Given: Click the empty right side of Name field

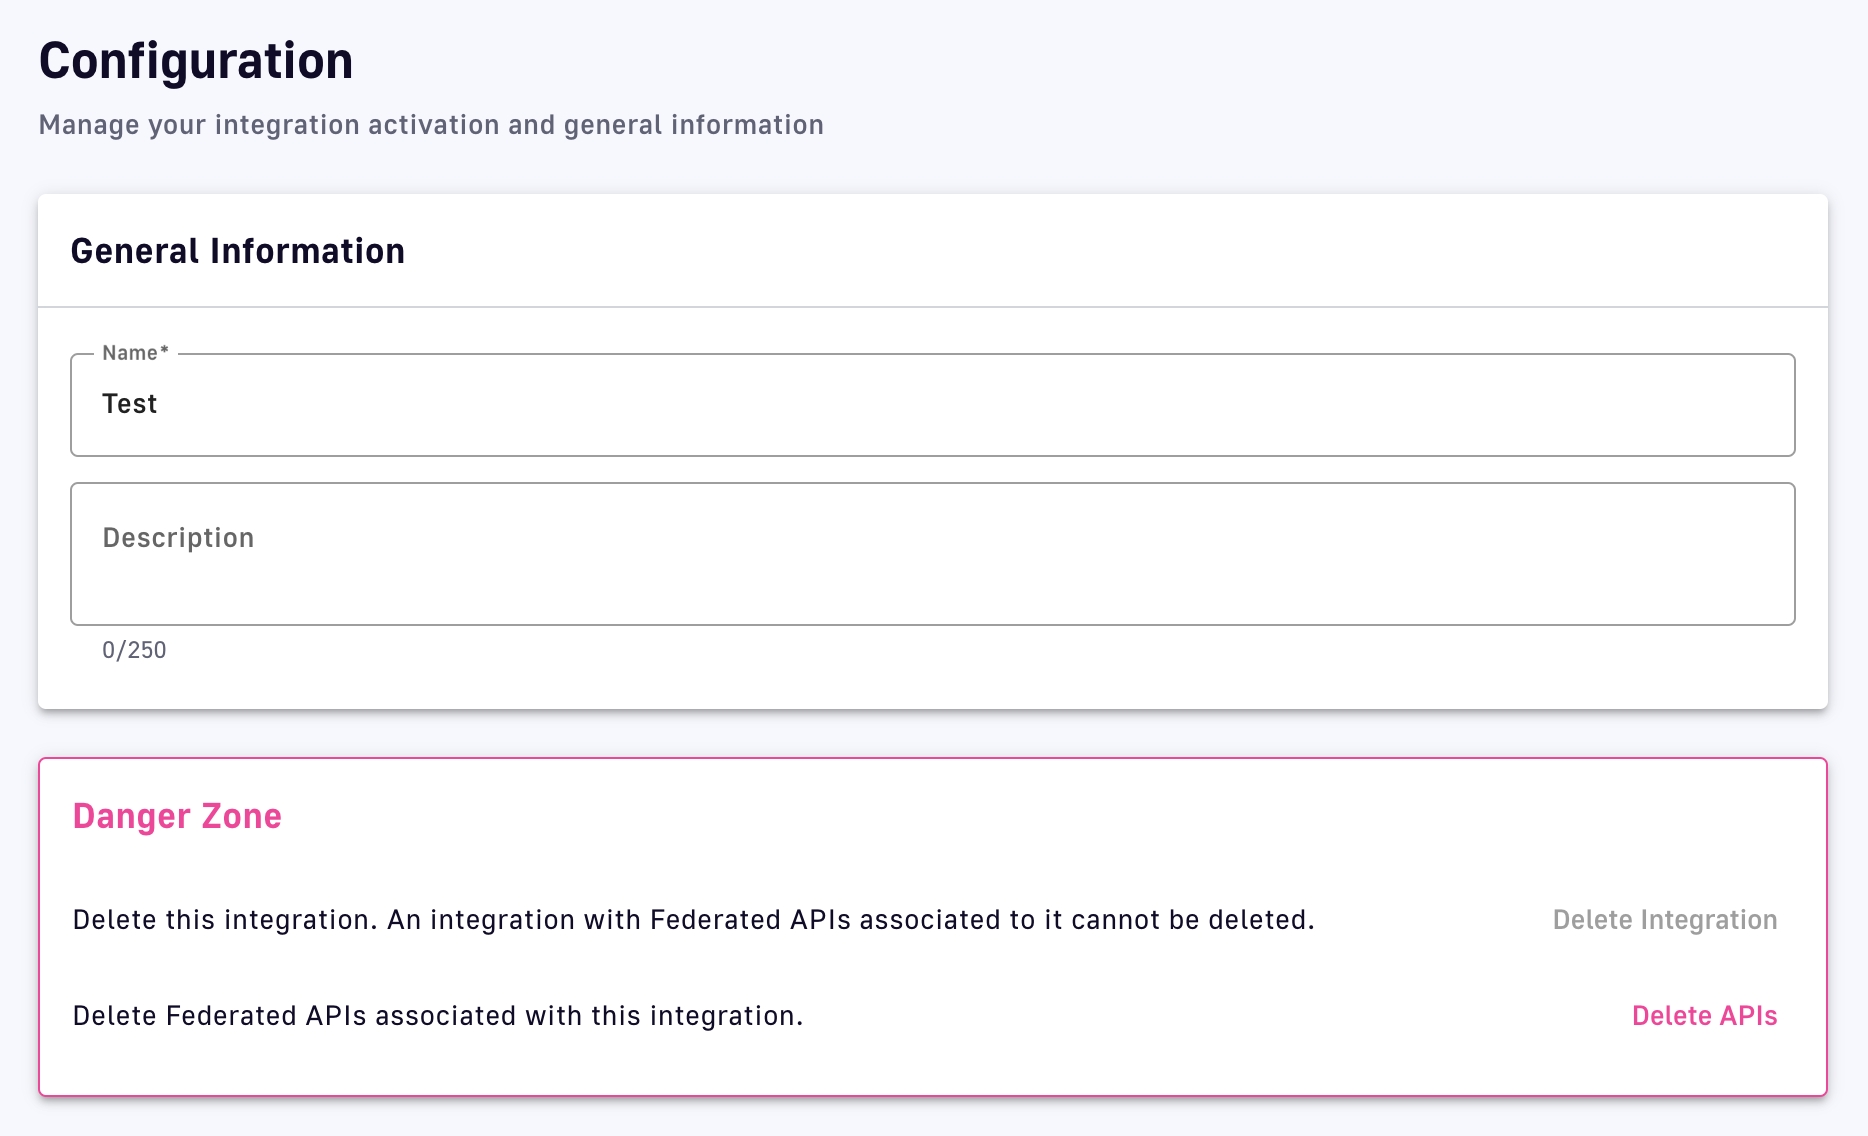Looking at the screenshot, I should (x=1500, y=405).
